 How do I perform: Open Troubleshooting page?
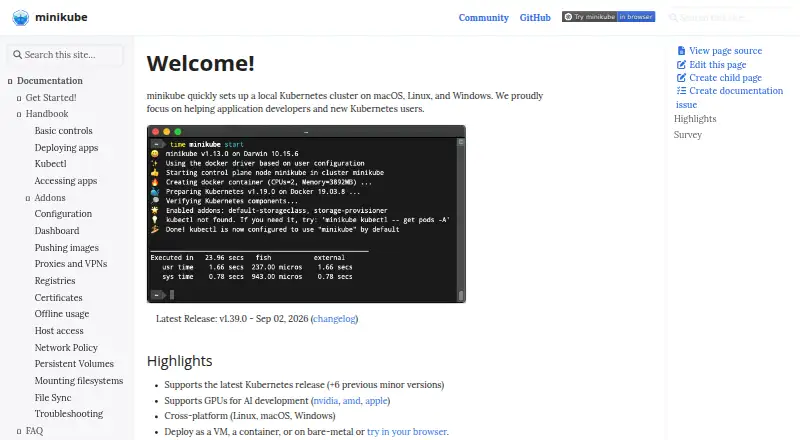point(68,414)
